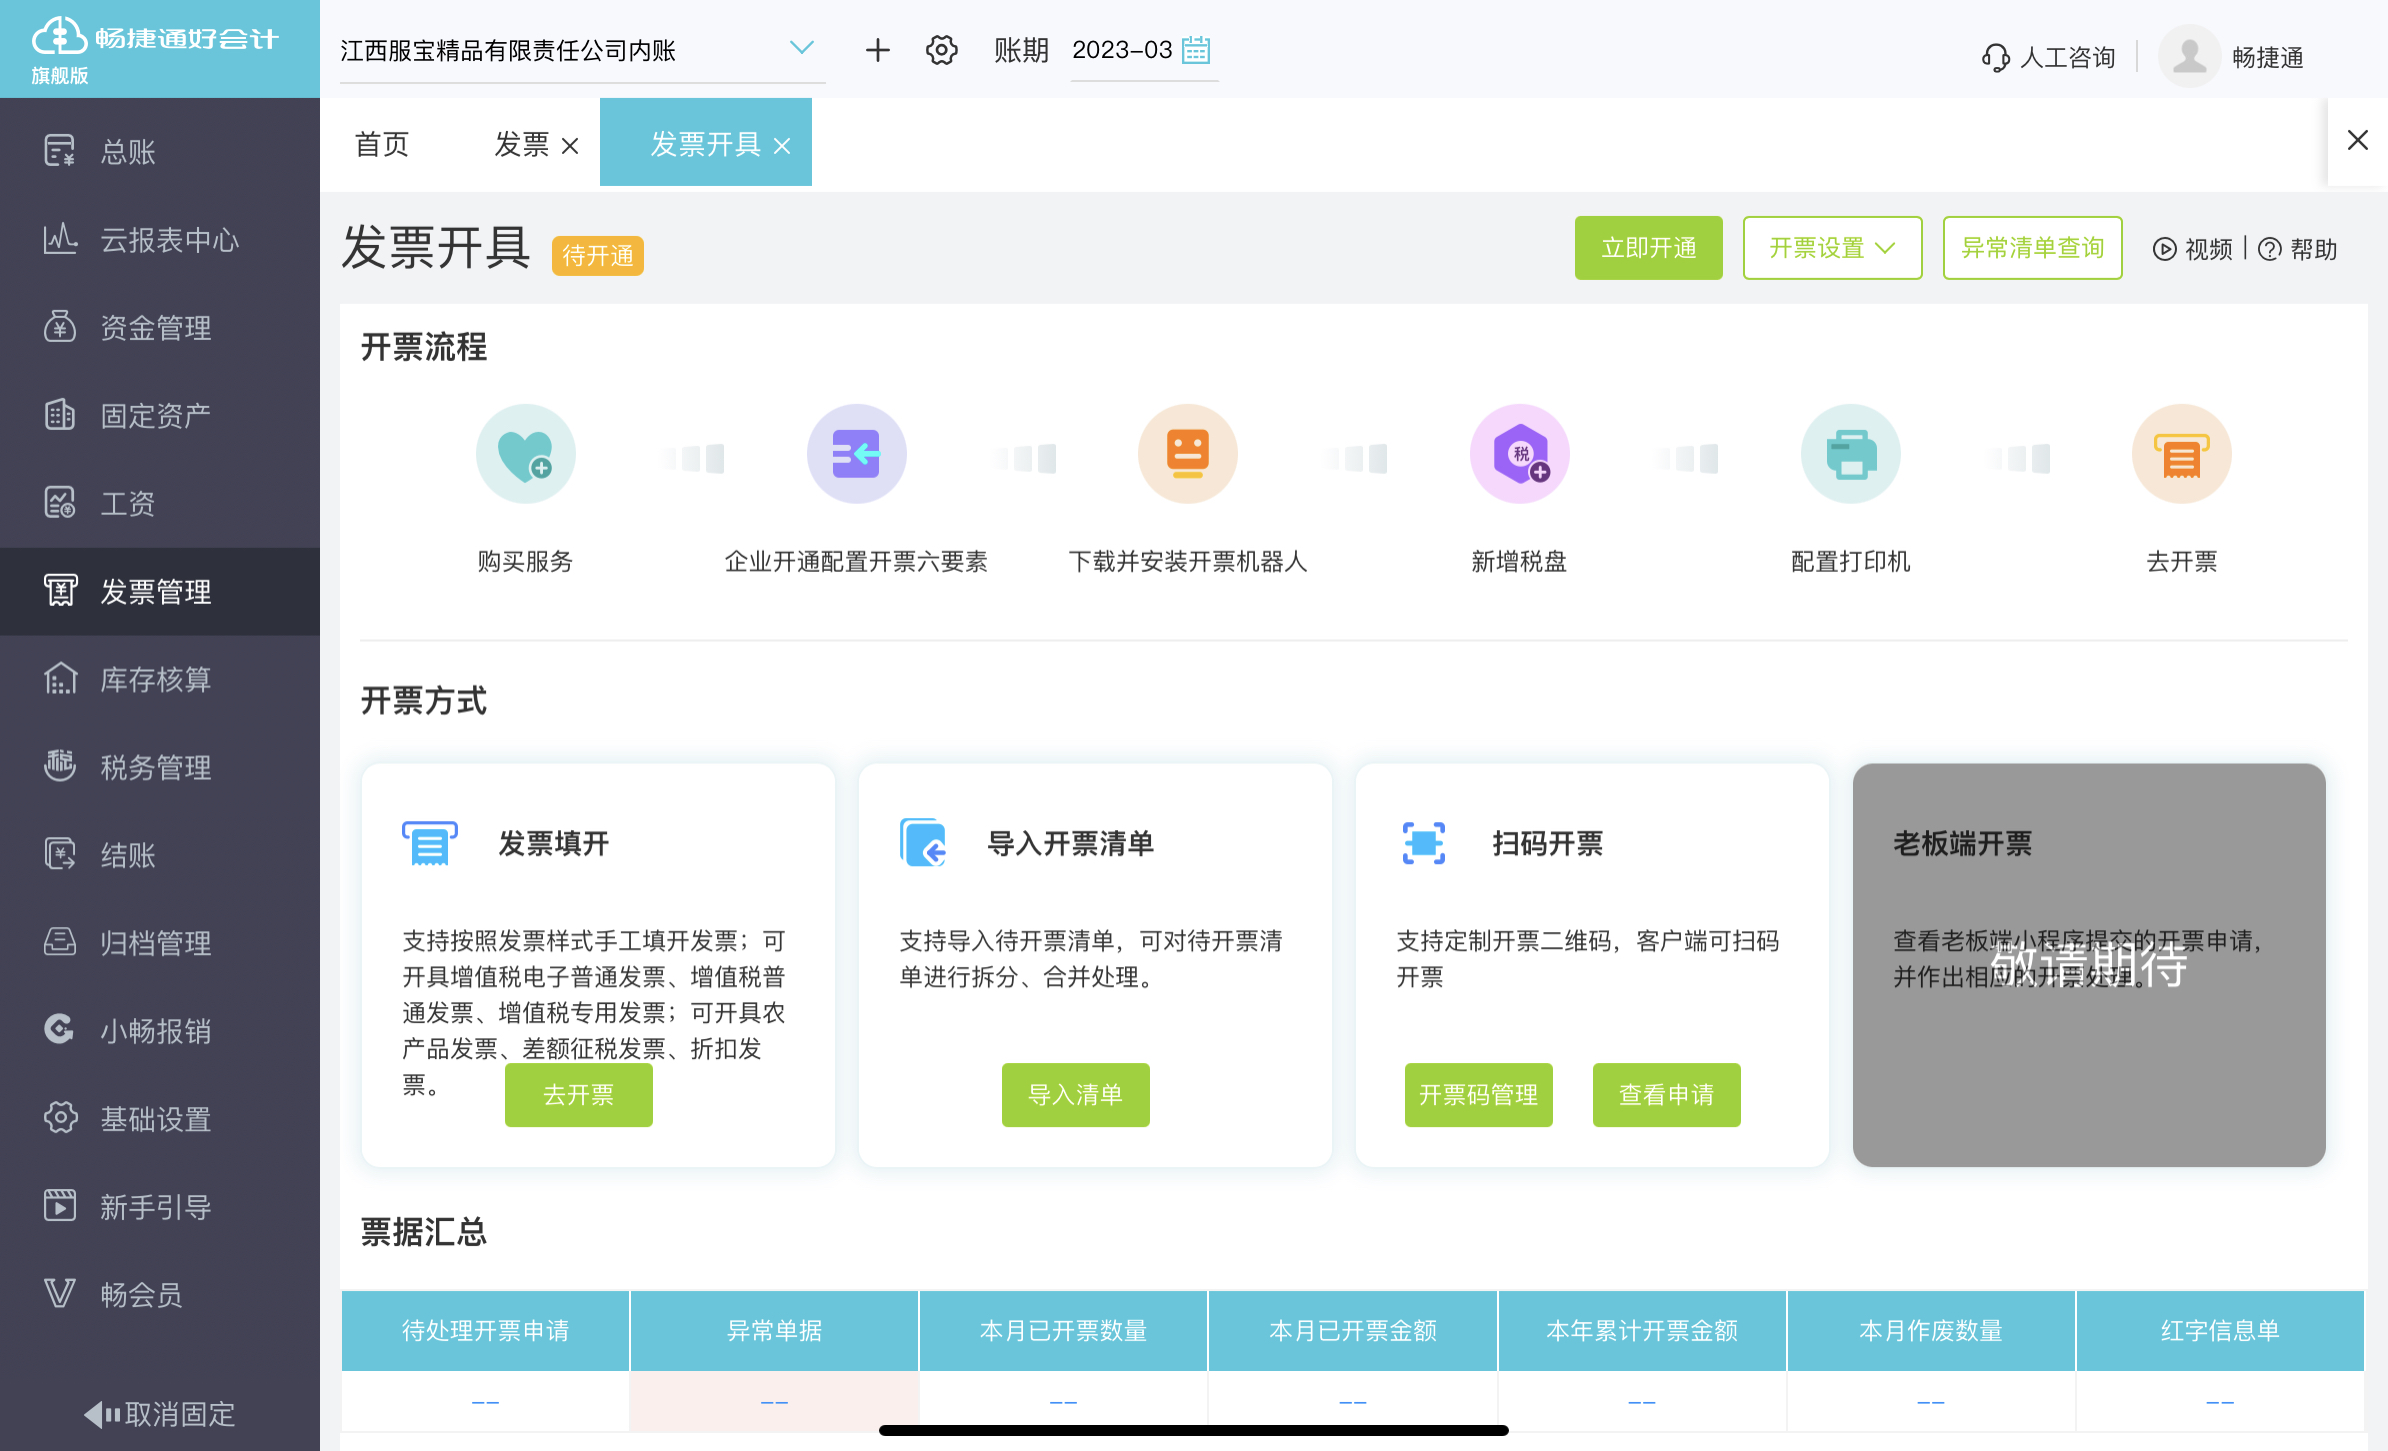Switch to the 首页 tab
2388x1451 pixels.
(x=382, y=143)
